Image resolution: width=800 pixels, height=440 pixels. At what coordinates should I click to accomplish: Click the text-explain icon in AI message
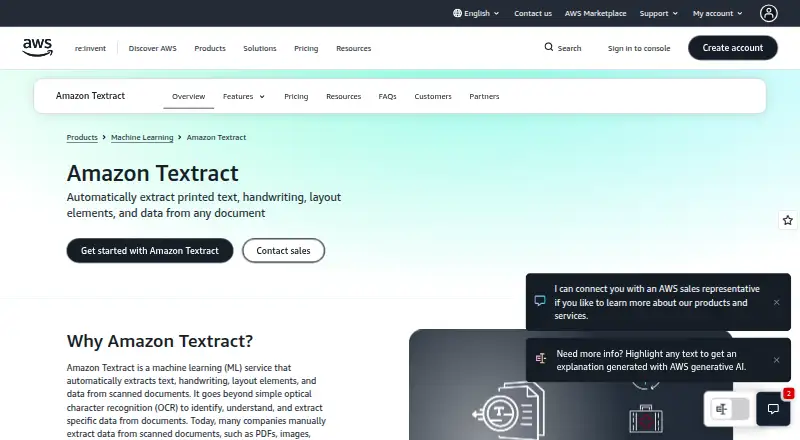coord(540,358)
